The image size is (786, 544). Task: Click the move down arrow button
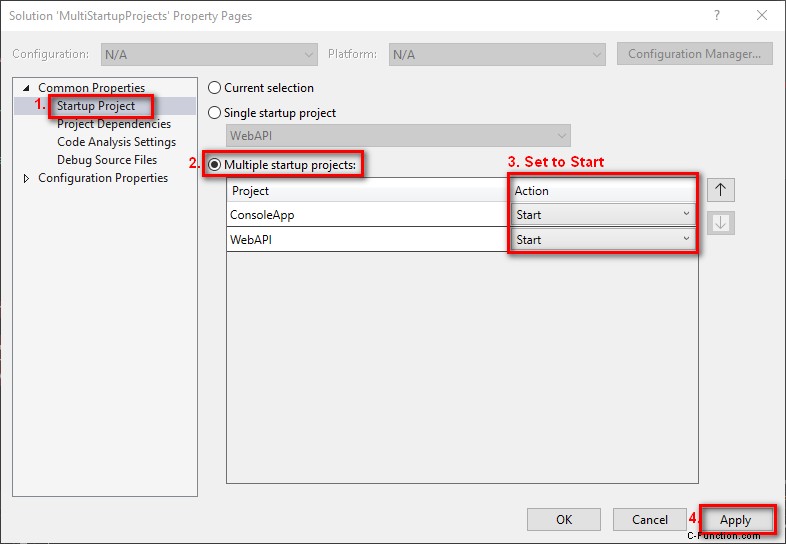[x=720, y=223]
